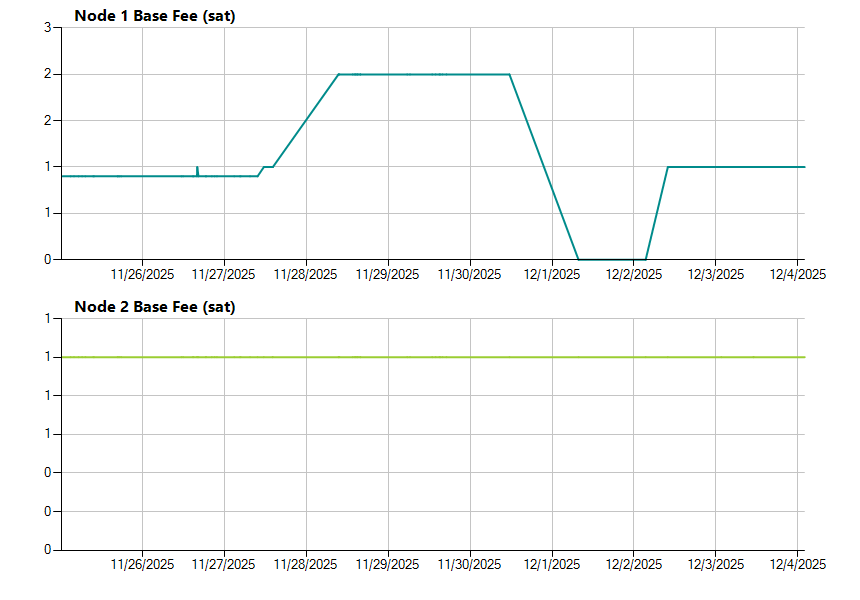Screen dimensions: 860x600
Task: Click Node 1 line's flat zero-level segment
Action: coord(612,259)
